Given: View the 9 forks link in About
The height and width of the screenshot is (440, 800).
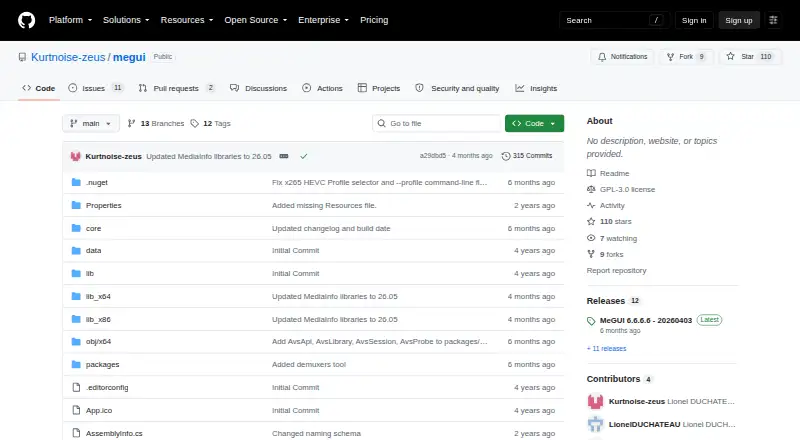Looking at the screenshot, I should click(x=606, y=254).
